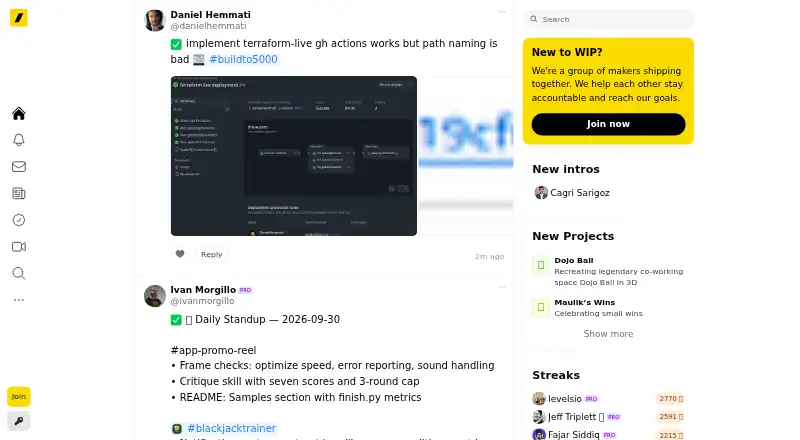Open the sidebar magnifier search icon

[x=19, y=273]
